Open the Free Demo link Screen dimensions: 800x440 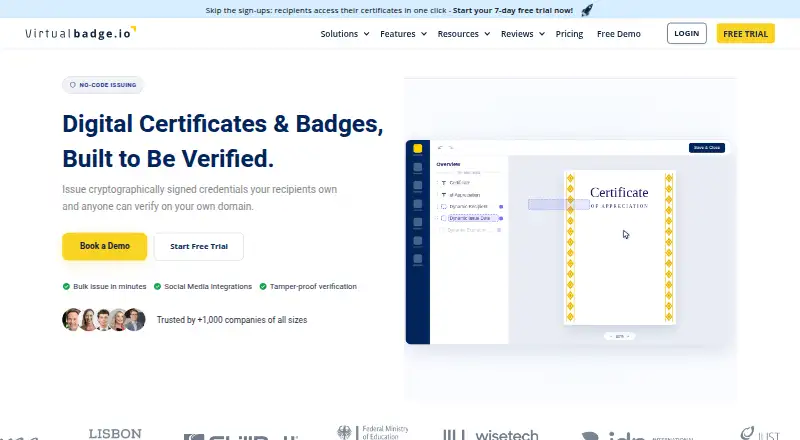619,34
